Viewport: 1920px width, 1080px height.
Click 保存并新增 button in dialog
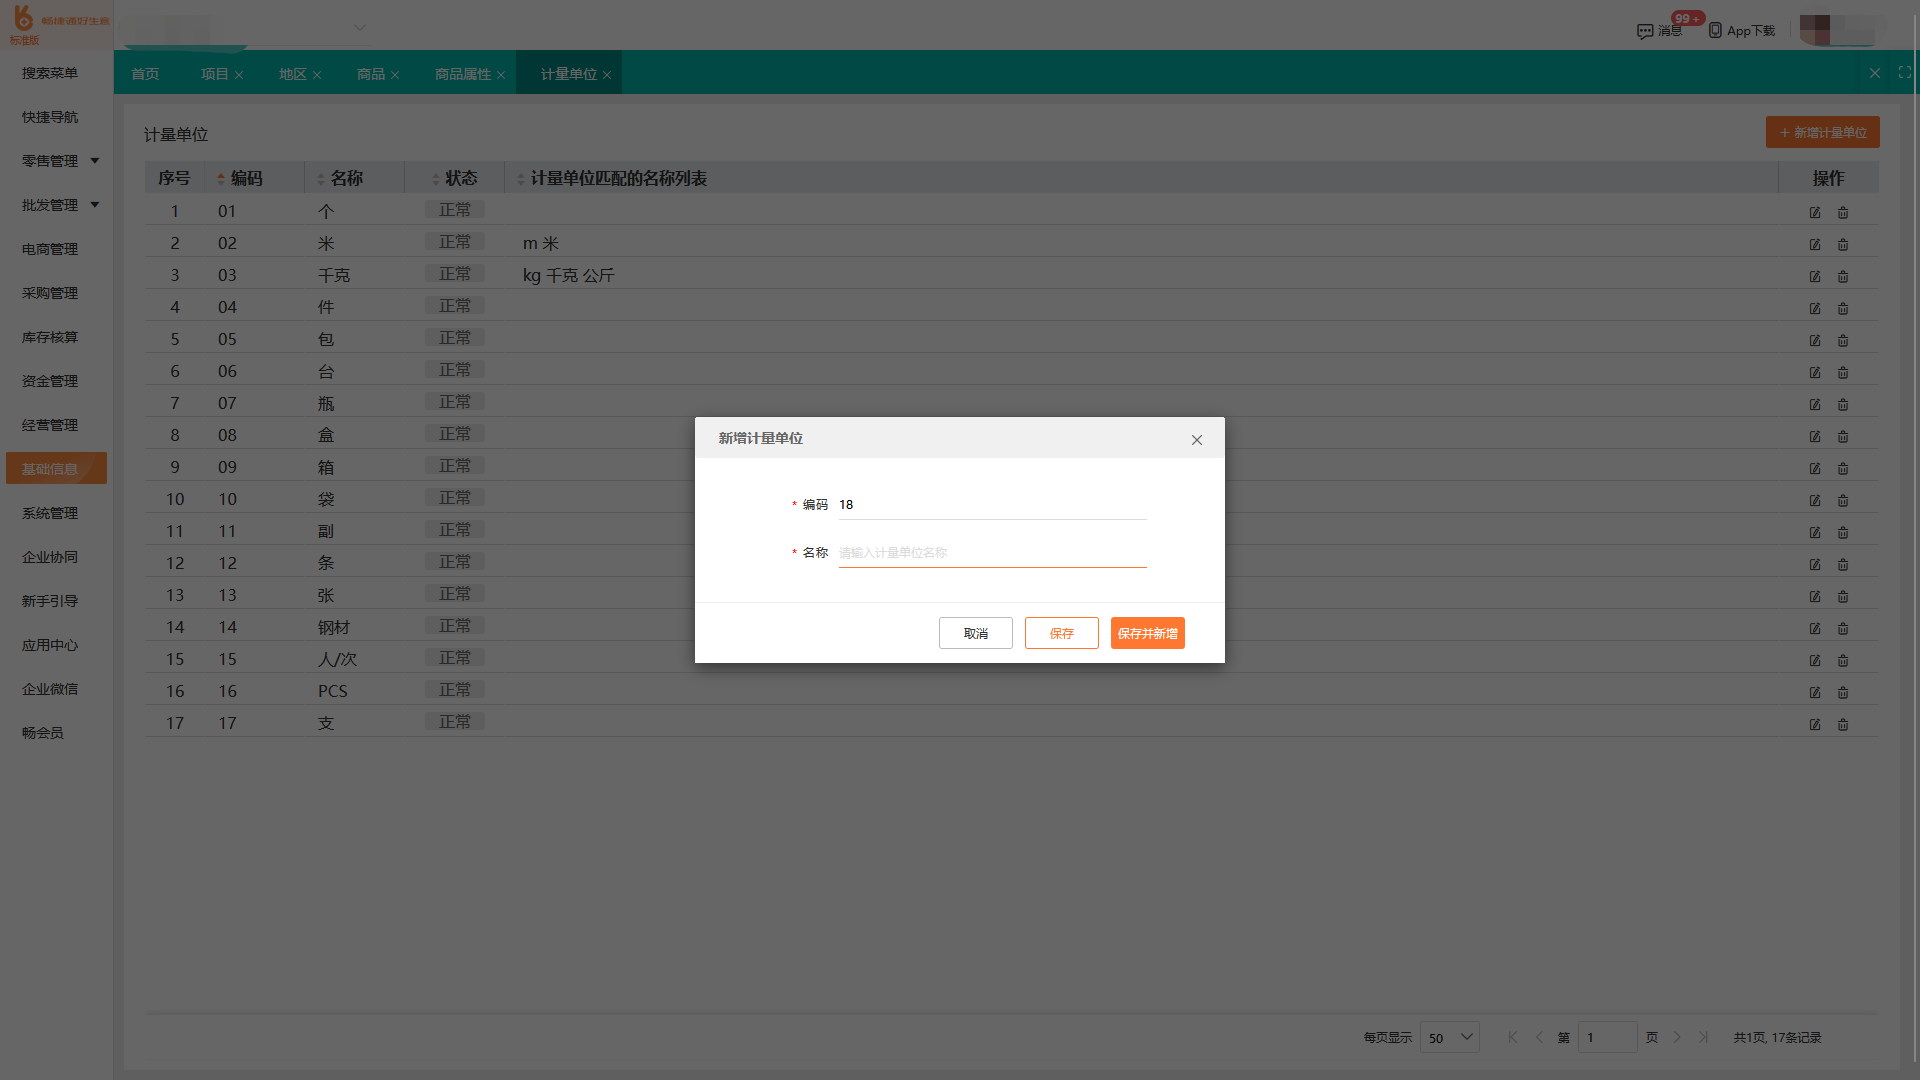pyautogui.click(x=1147, y=633)
